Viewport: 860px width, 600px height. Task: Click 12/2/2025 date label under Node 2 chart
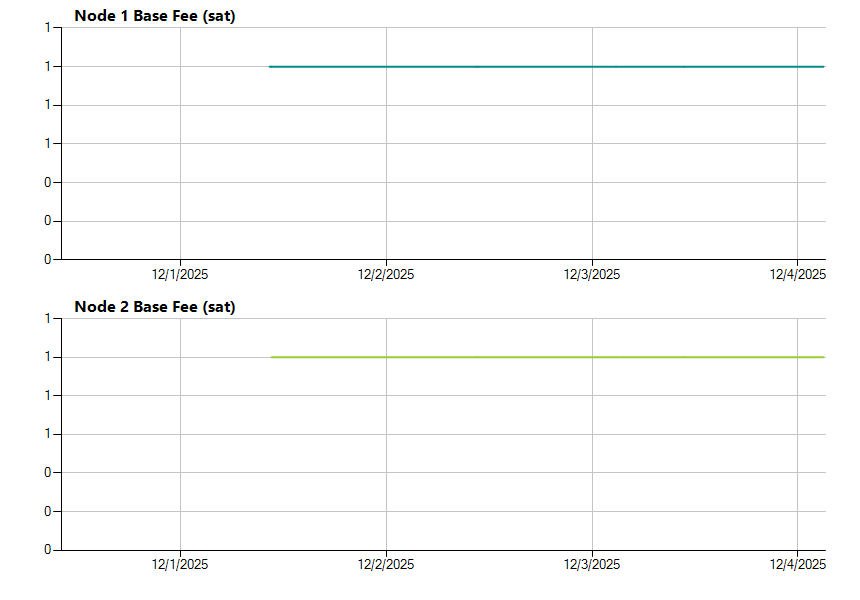point(386,565)
